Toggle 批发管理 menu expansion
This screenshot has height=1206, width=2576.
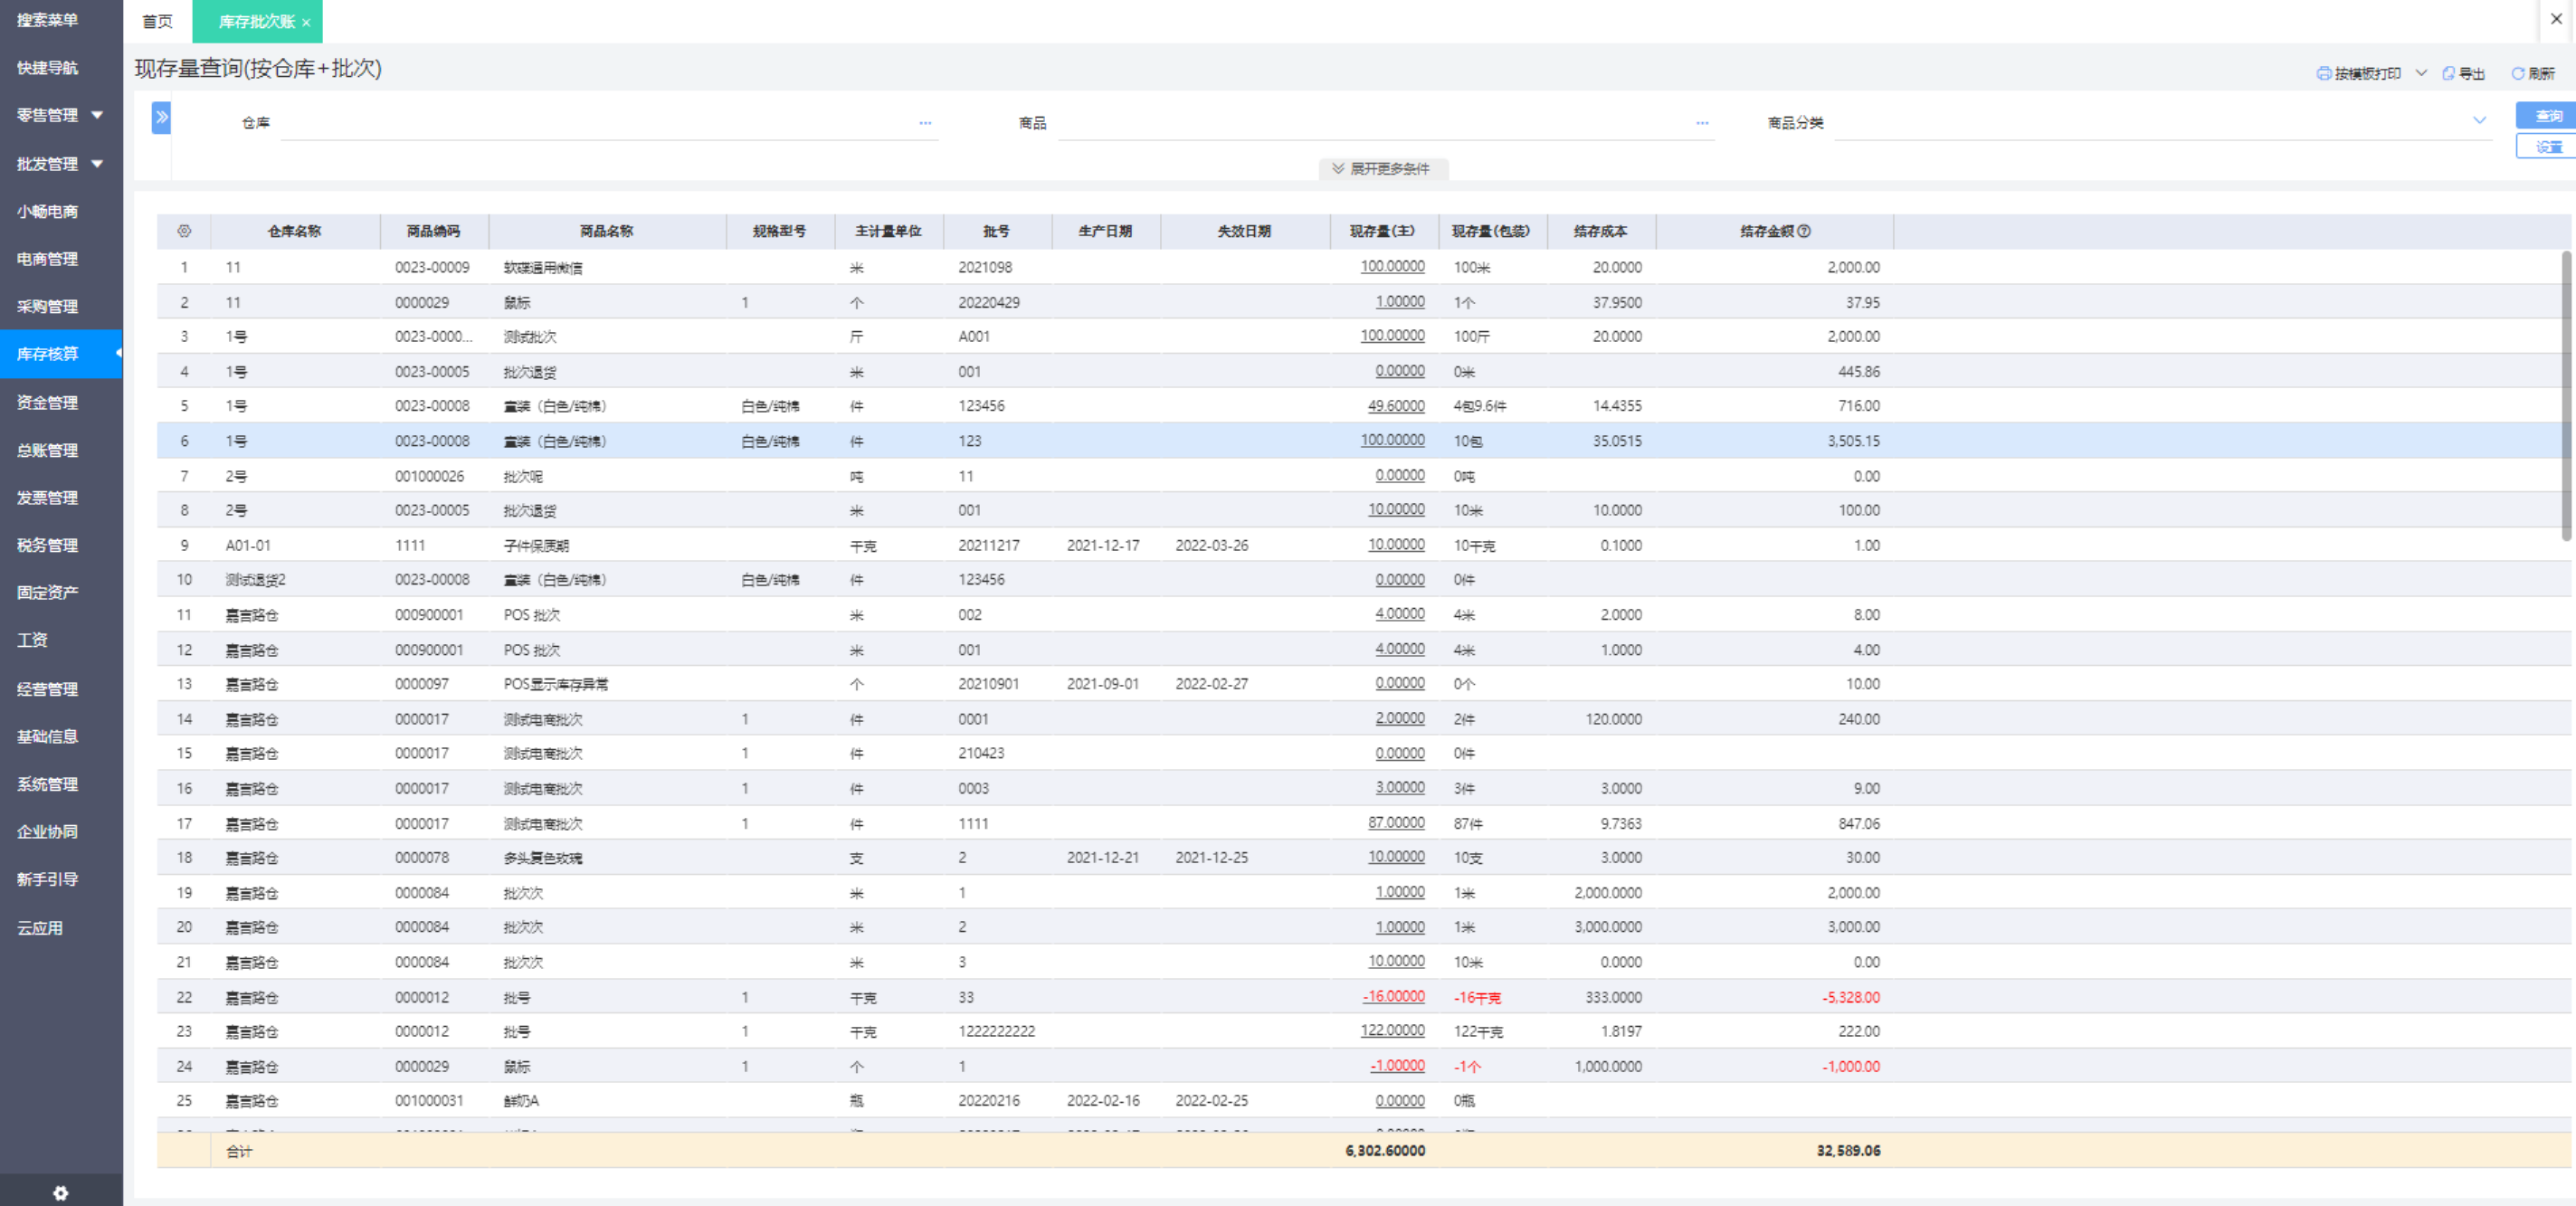coord(66,163)
